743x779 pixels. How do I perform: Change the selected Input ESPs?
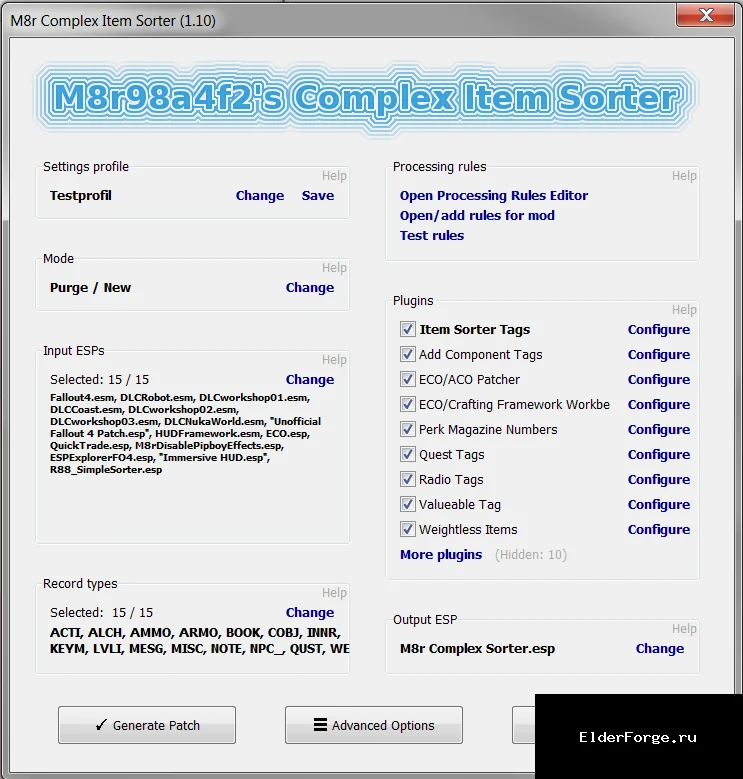coord(310,379)
